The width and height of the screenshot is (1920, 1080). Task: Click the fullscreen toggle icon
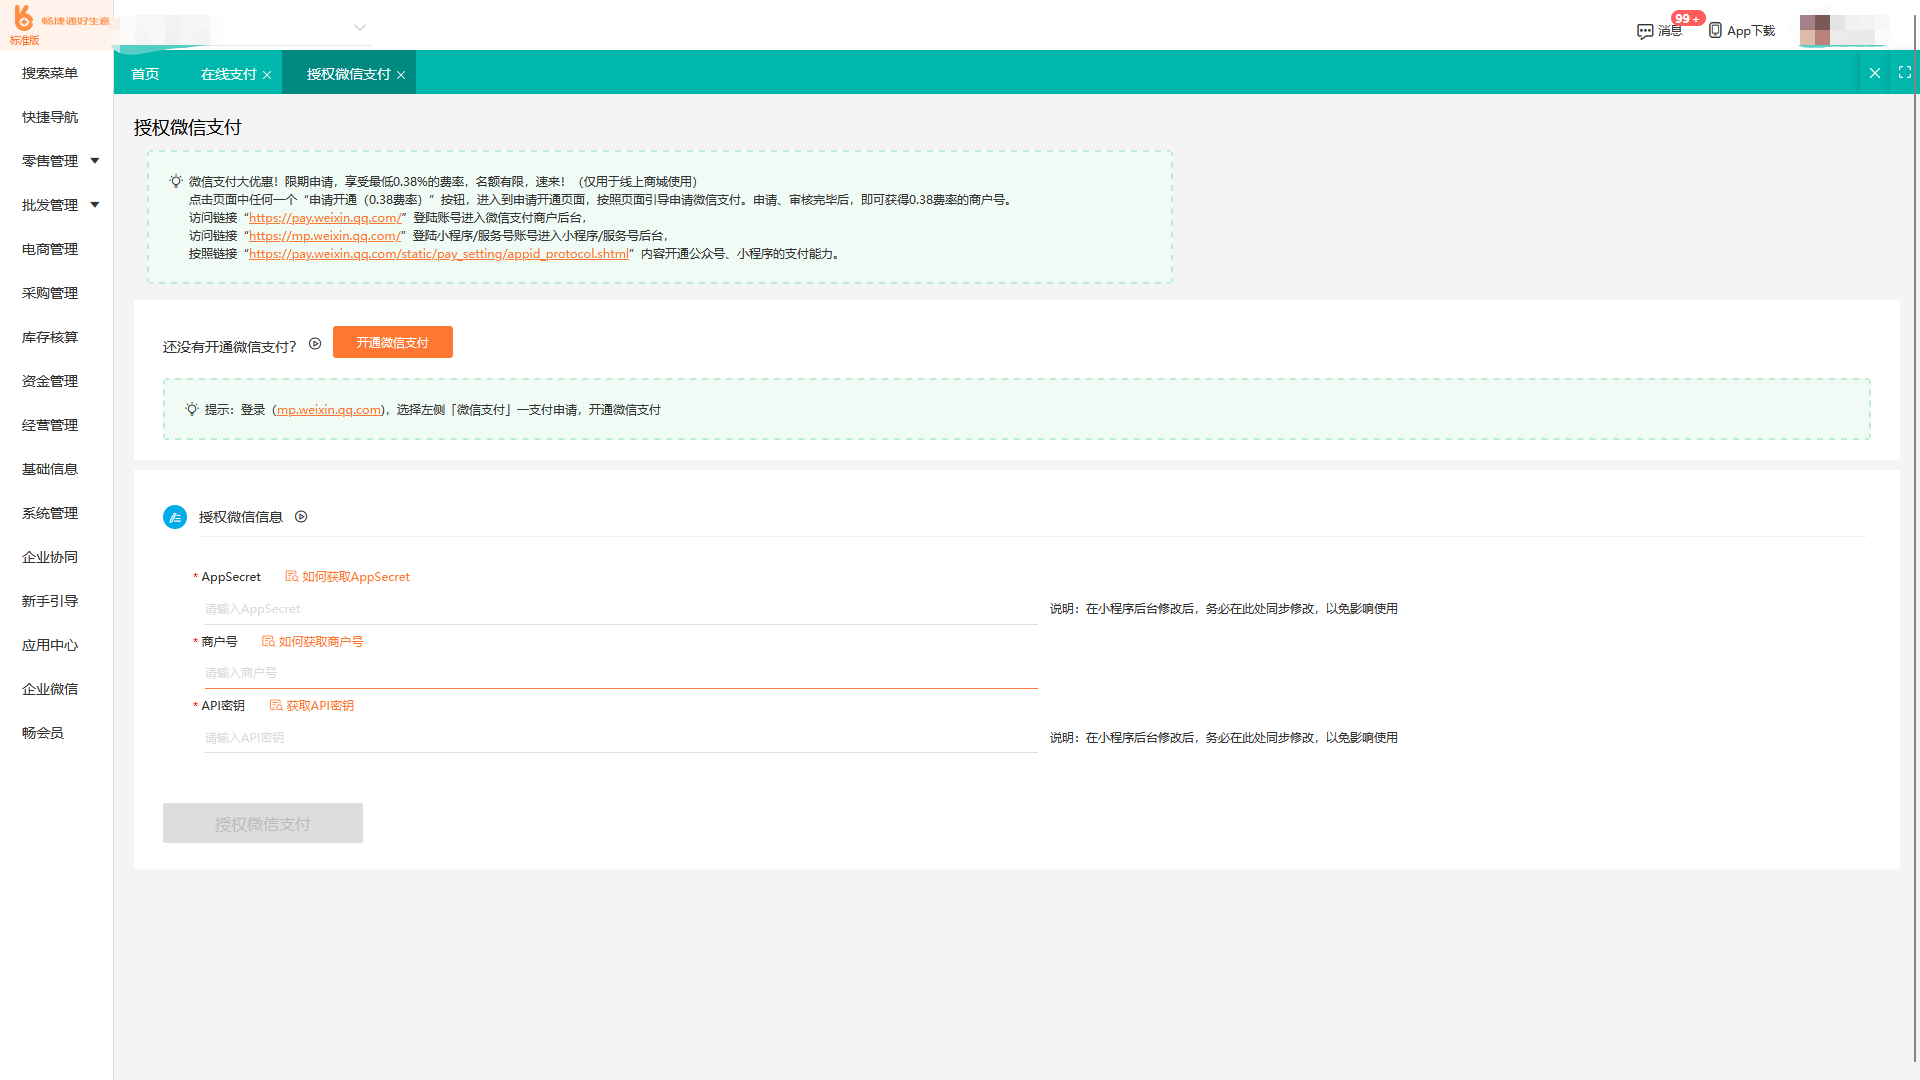point(1904,73)
